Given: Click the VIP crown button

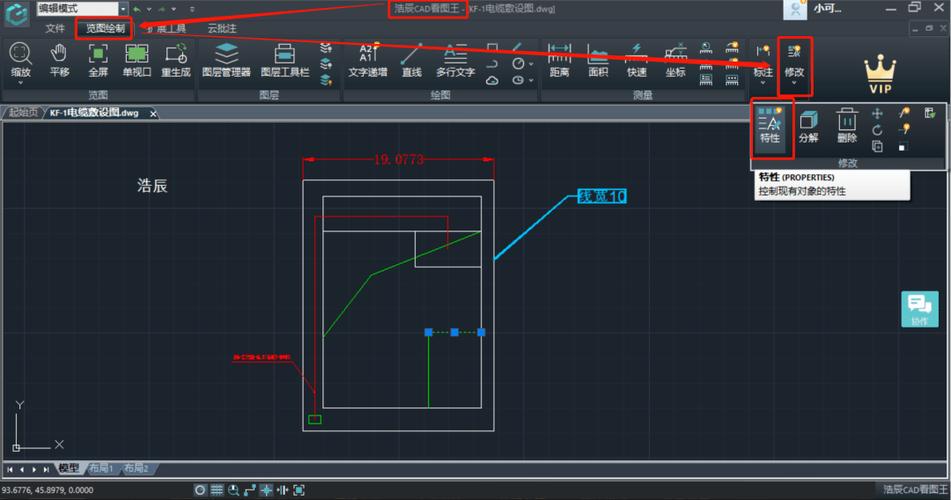Looking at the screenshot, I should tap(880, 75).
